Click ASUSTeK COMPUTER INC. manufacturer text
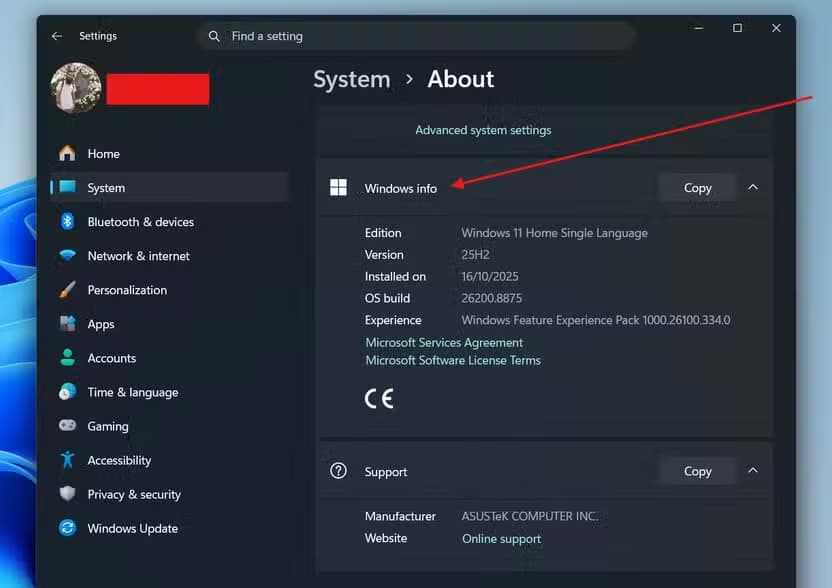The image size is (832, 588). coord(530,516)
